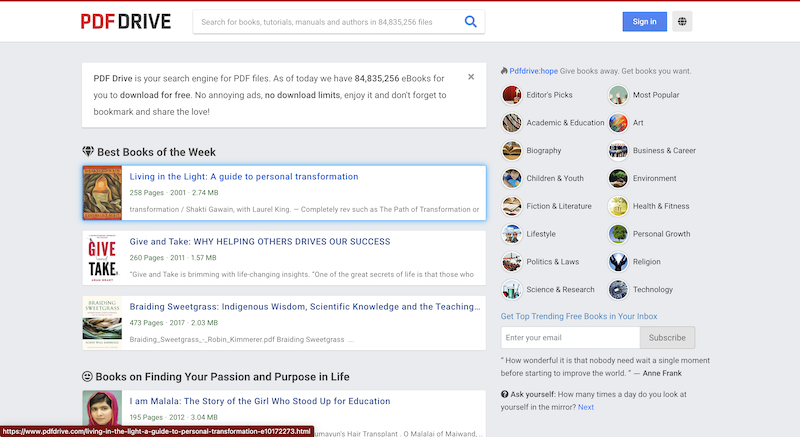The image size is (800, 437).
Task: Click the Personal Growth category icon
Action: pyautogui.click(x=618, y=234)
